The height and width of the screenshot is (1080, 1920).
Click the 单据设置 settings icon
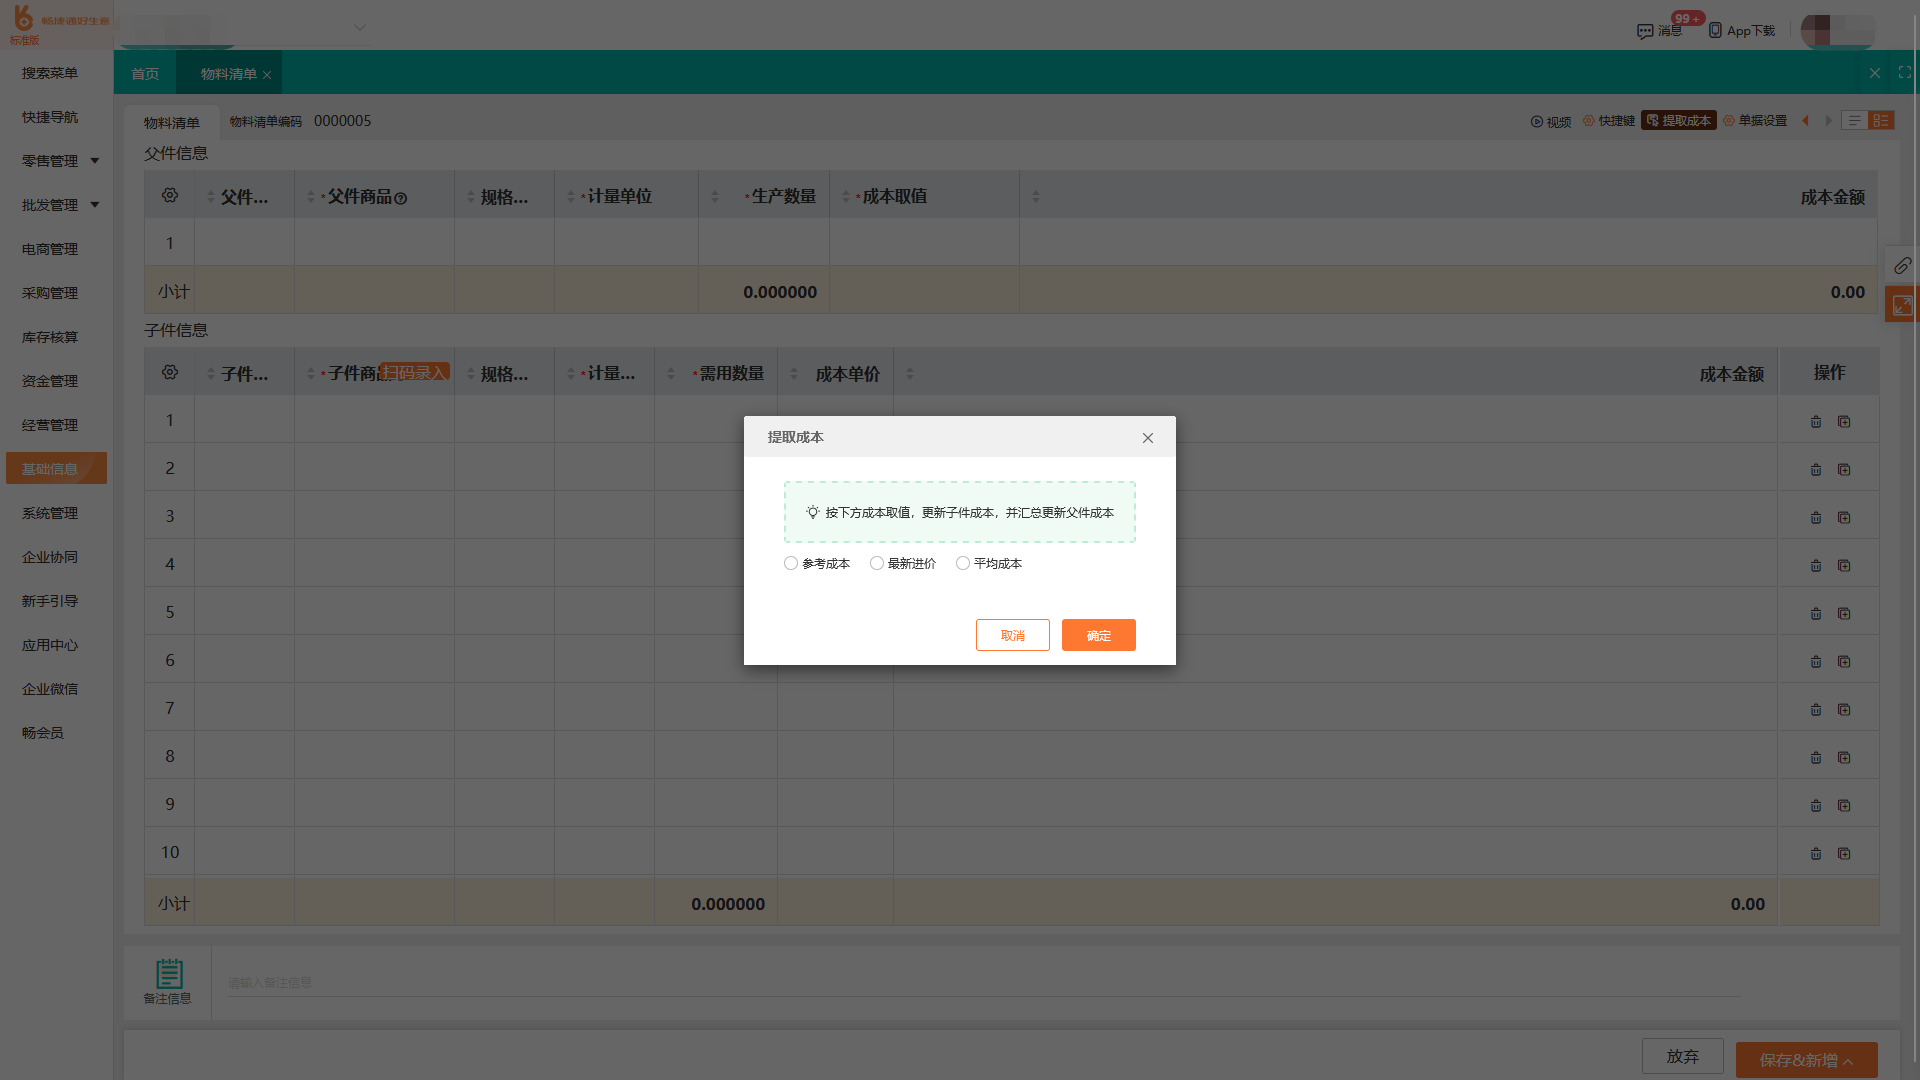coord(1730,120)
